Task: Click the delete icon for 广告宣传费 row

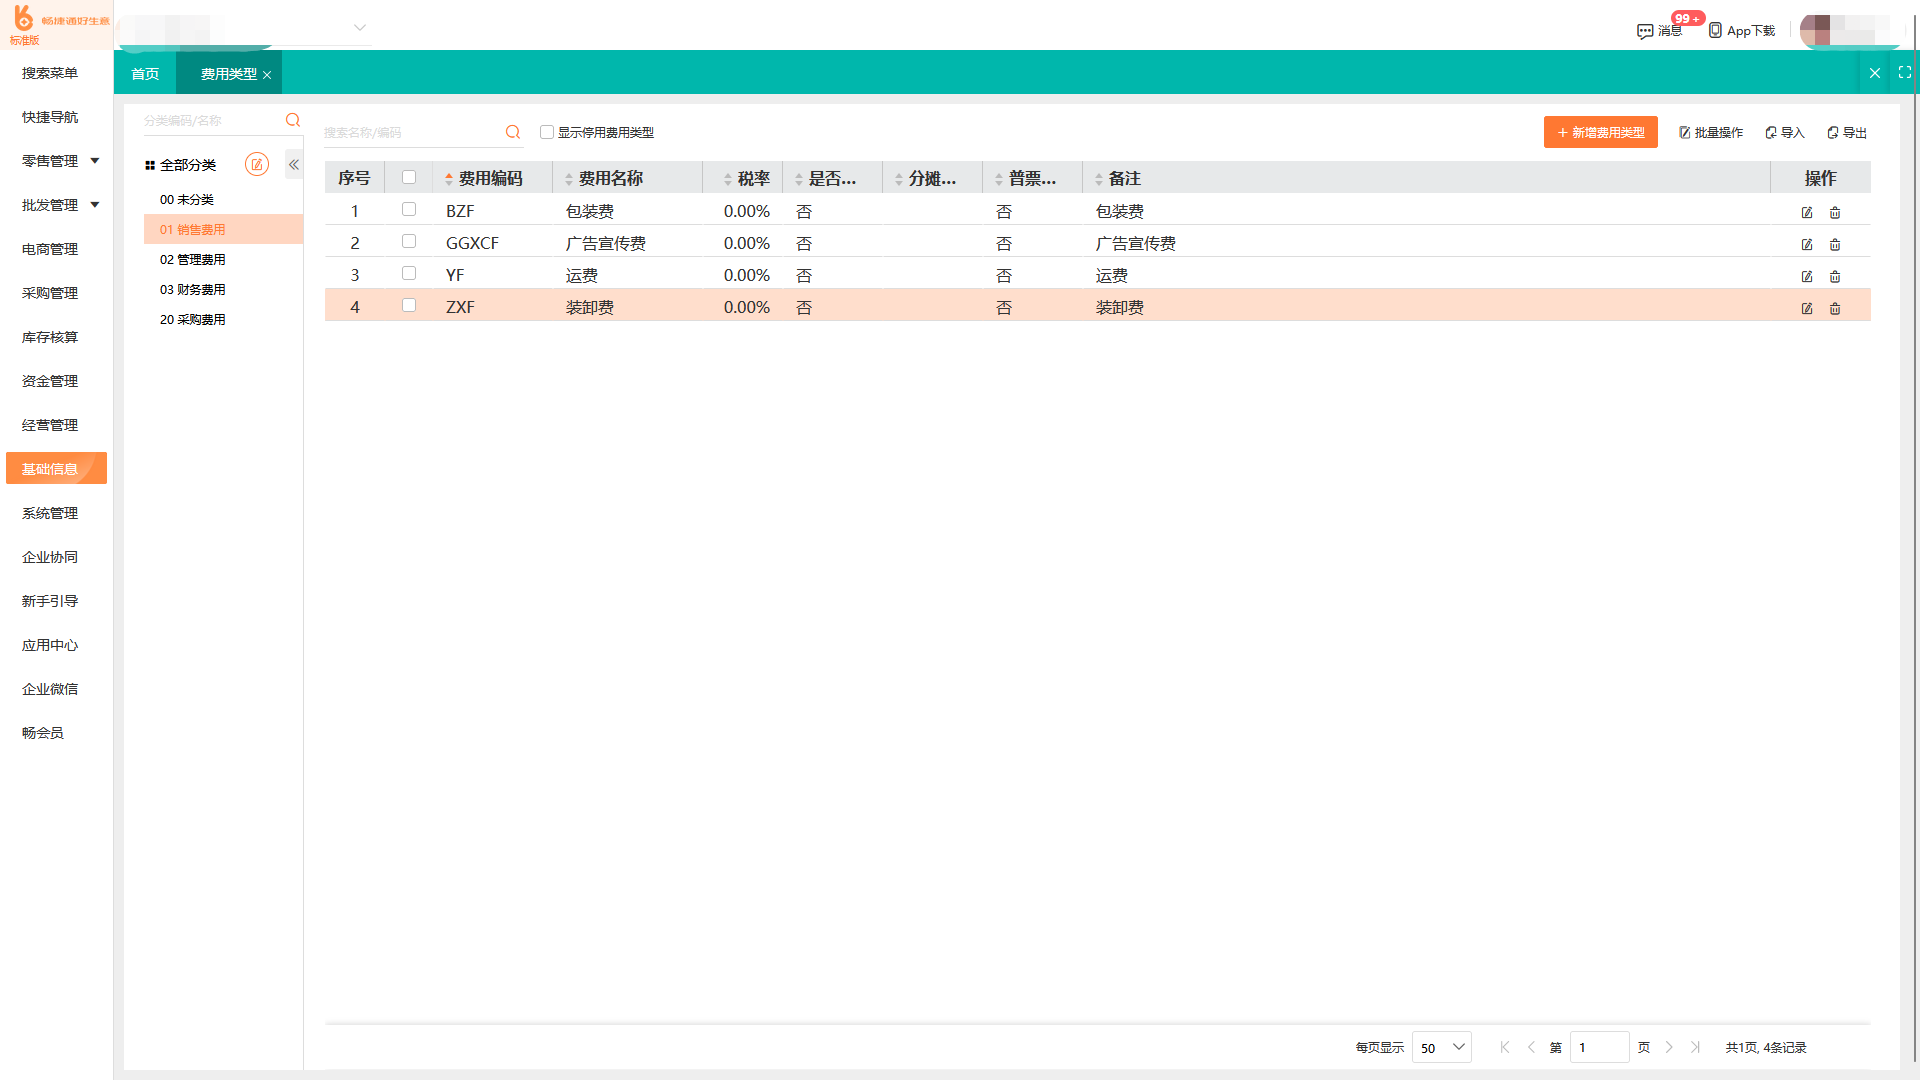Action: (x=1836, y=243)
